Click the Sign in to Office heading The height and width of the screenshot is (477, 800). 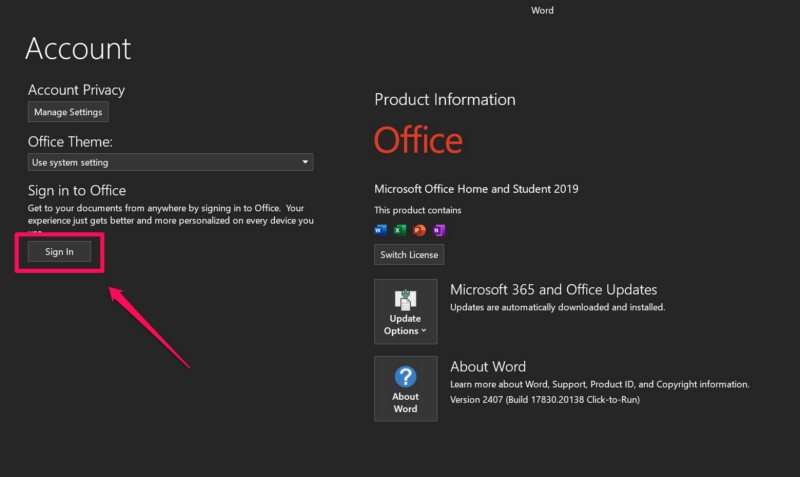77,190
